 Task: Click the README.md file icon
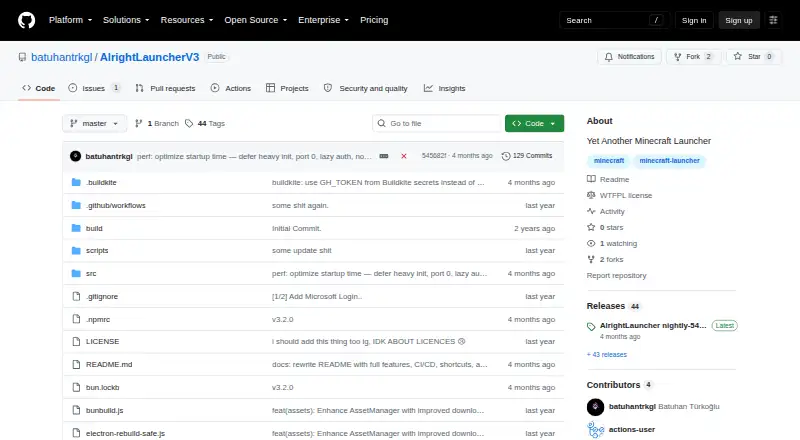[x=76, y=364]
